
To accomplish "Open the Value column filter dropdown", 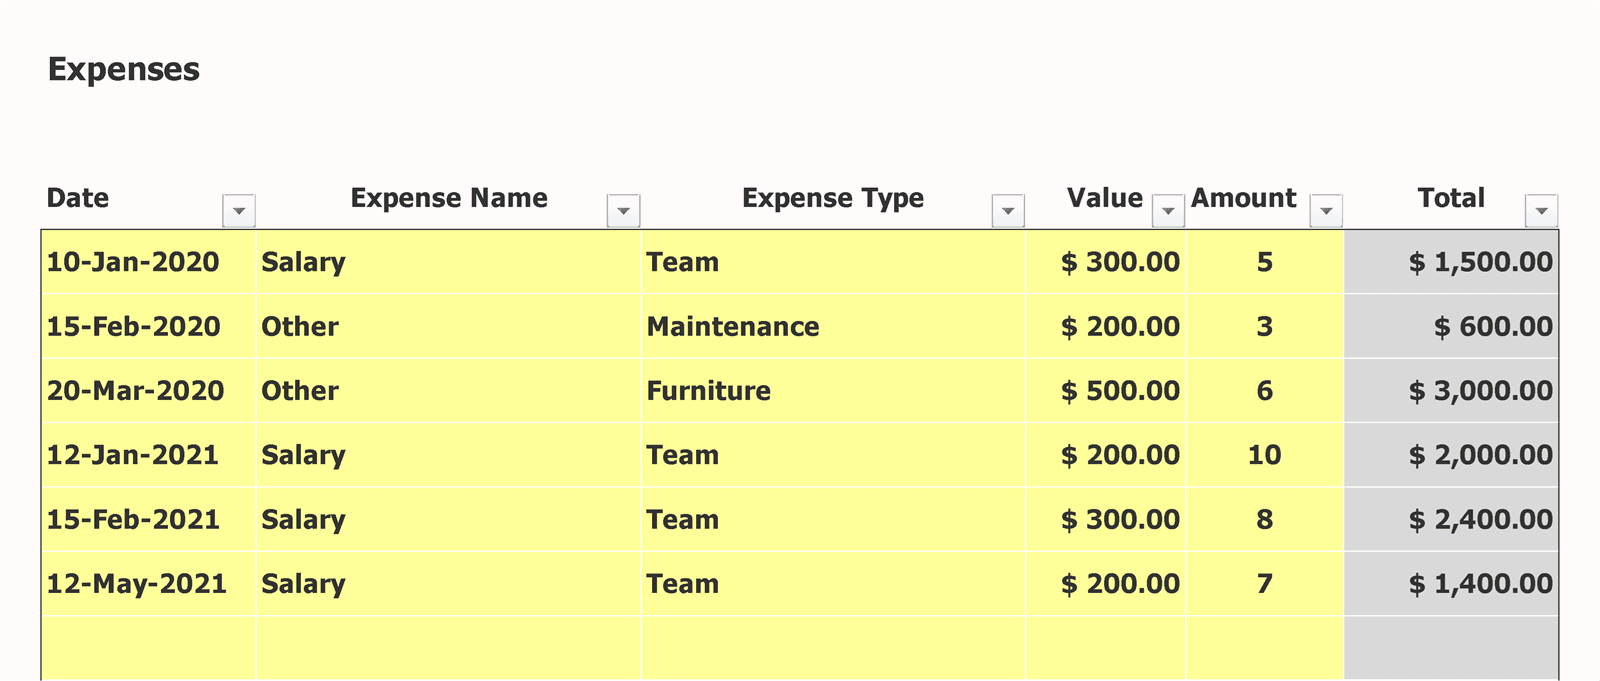I will click(x=1168, y=211).
